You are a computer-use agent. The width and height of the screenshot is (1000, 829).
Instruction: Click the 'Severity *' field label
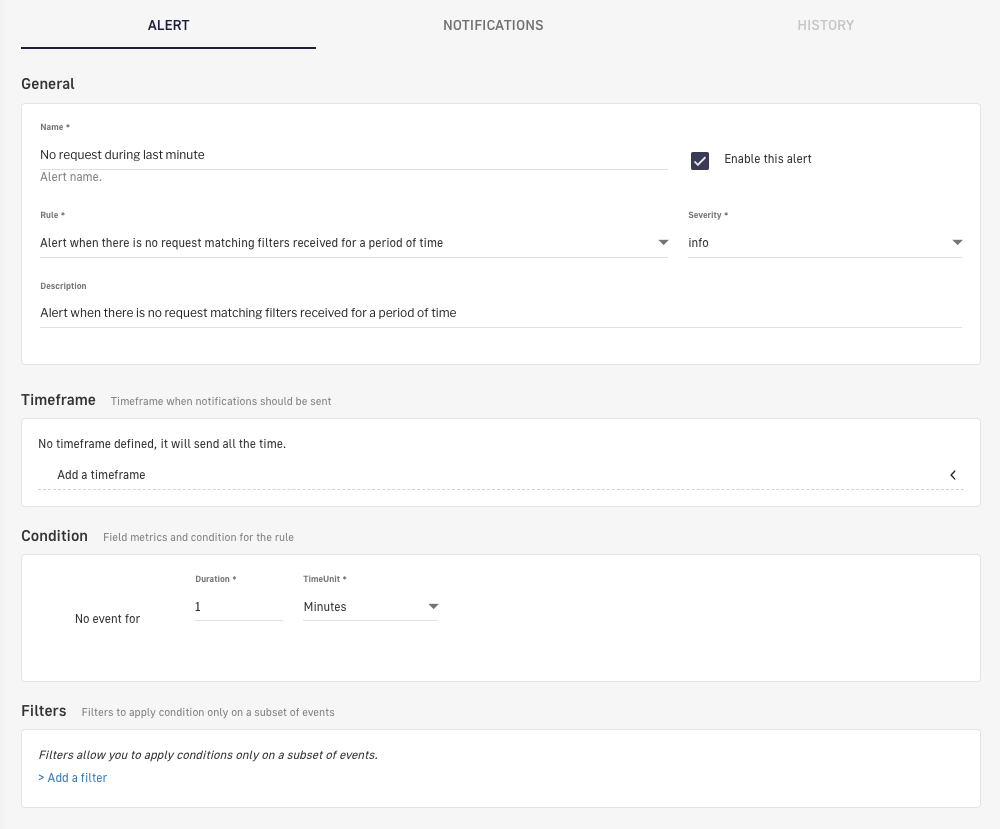tap(708, 215)
